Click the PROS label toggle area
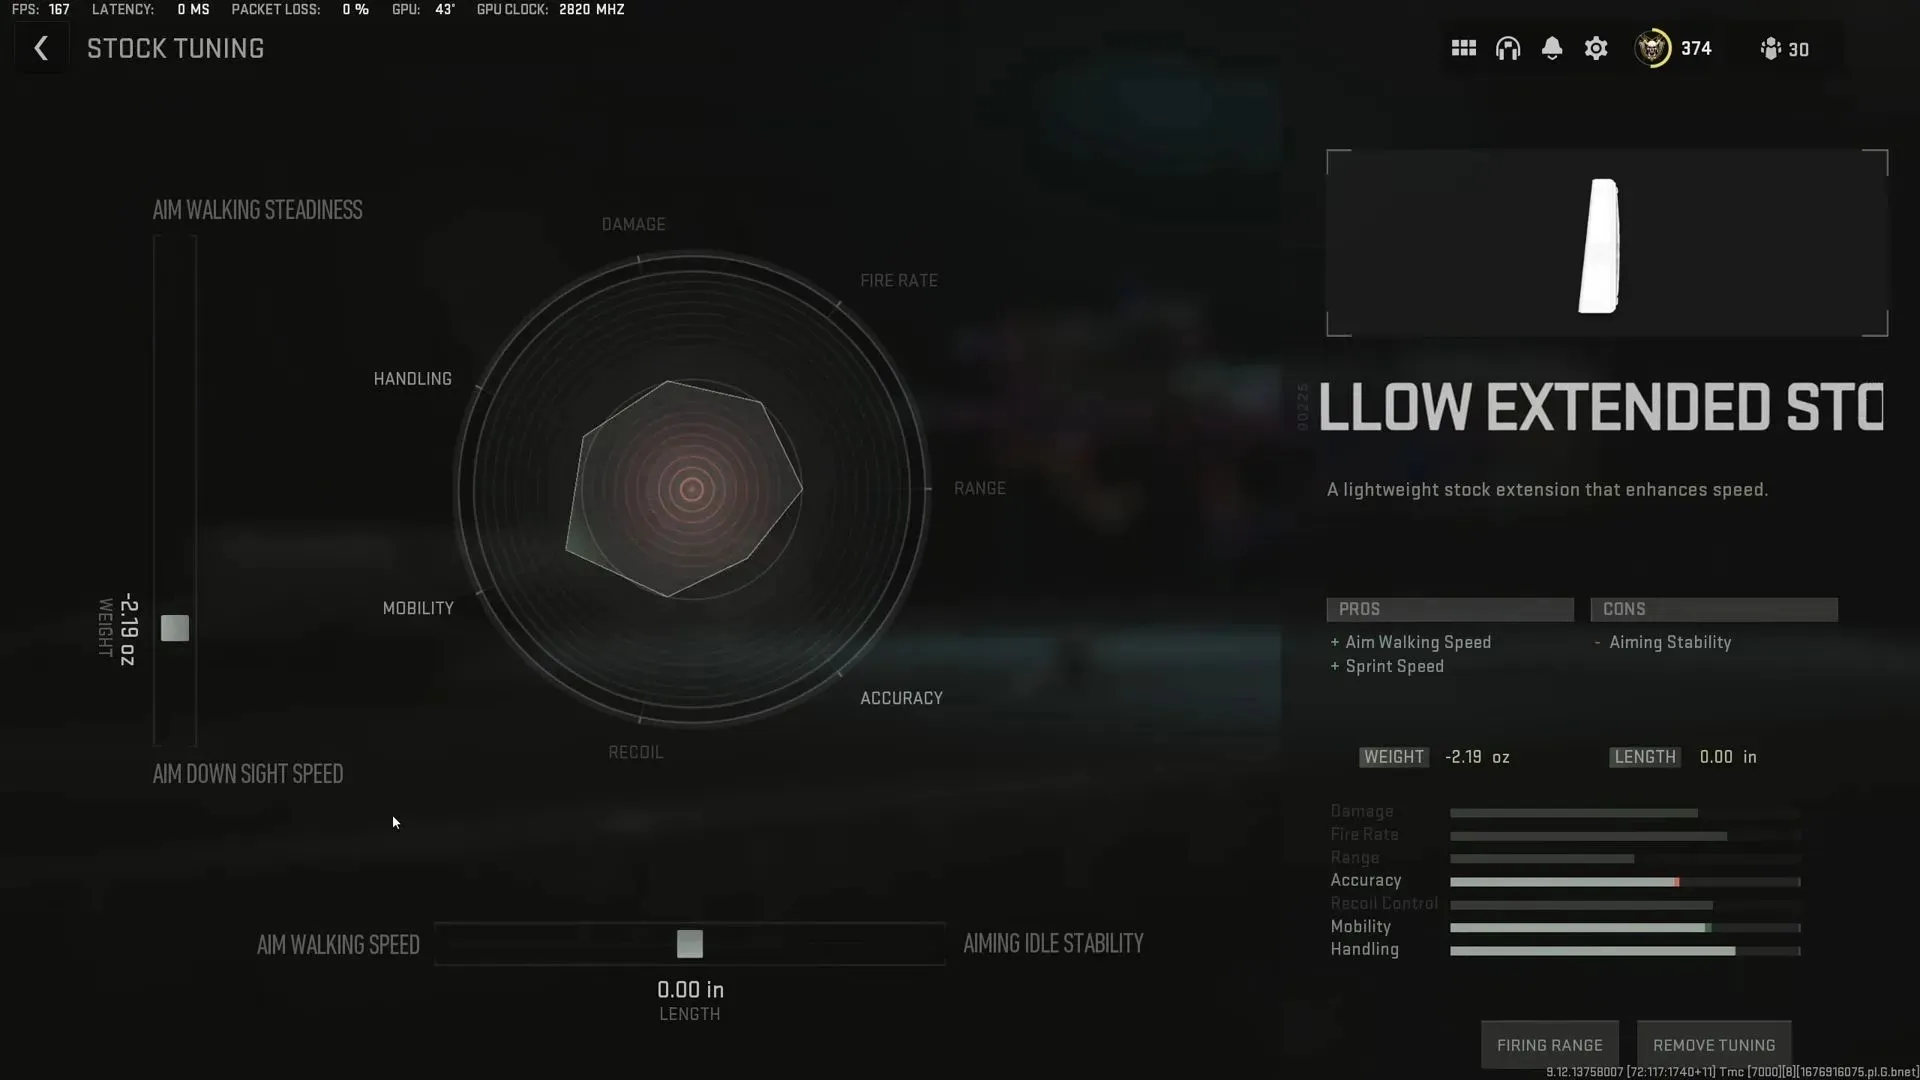Screen dimensions: 1920x1080 pyautogui.click(x=1449, y=609)
